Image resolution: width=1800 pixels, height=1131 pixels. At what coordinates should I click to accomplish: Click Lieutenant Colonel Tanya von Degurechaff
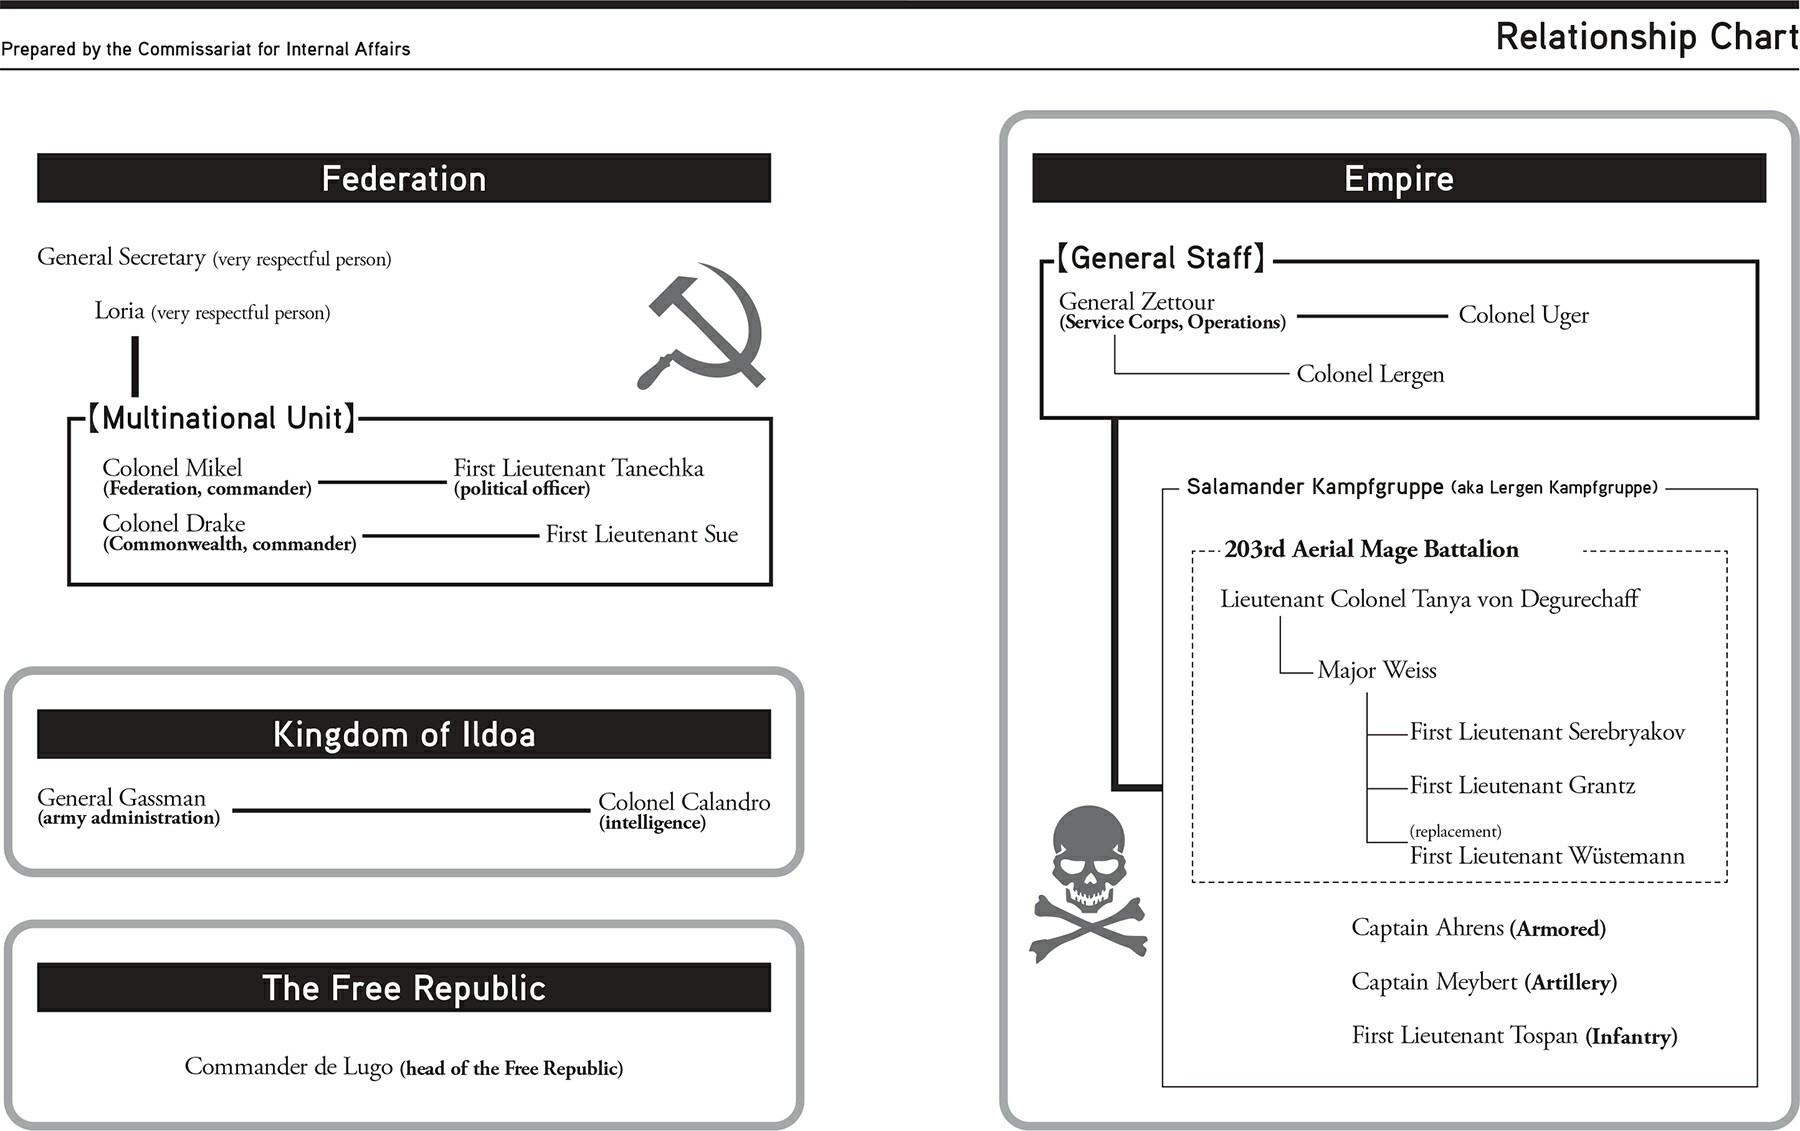pos(1429,599)
